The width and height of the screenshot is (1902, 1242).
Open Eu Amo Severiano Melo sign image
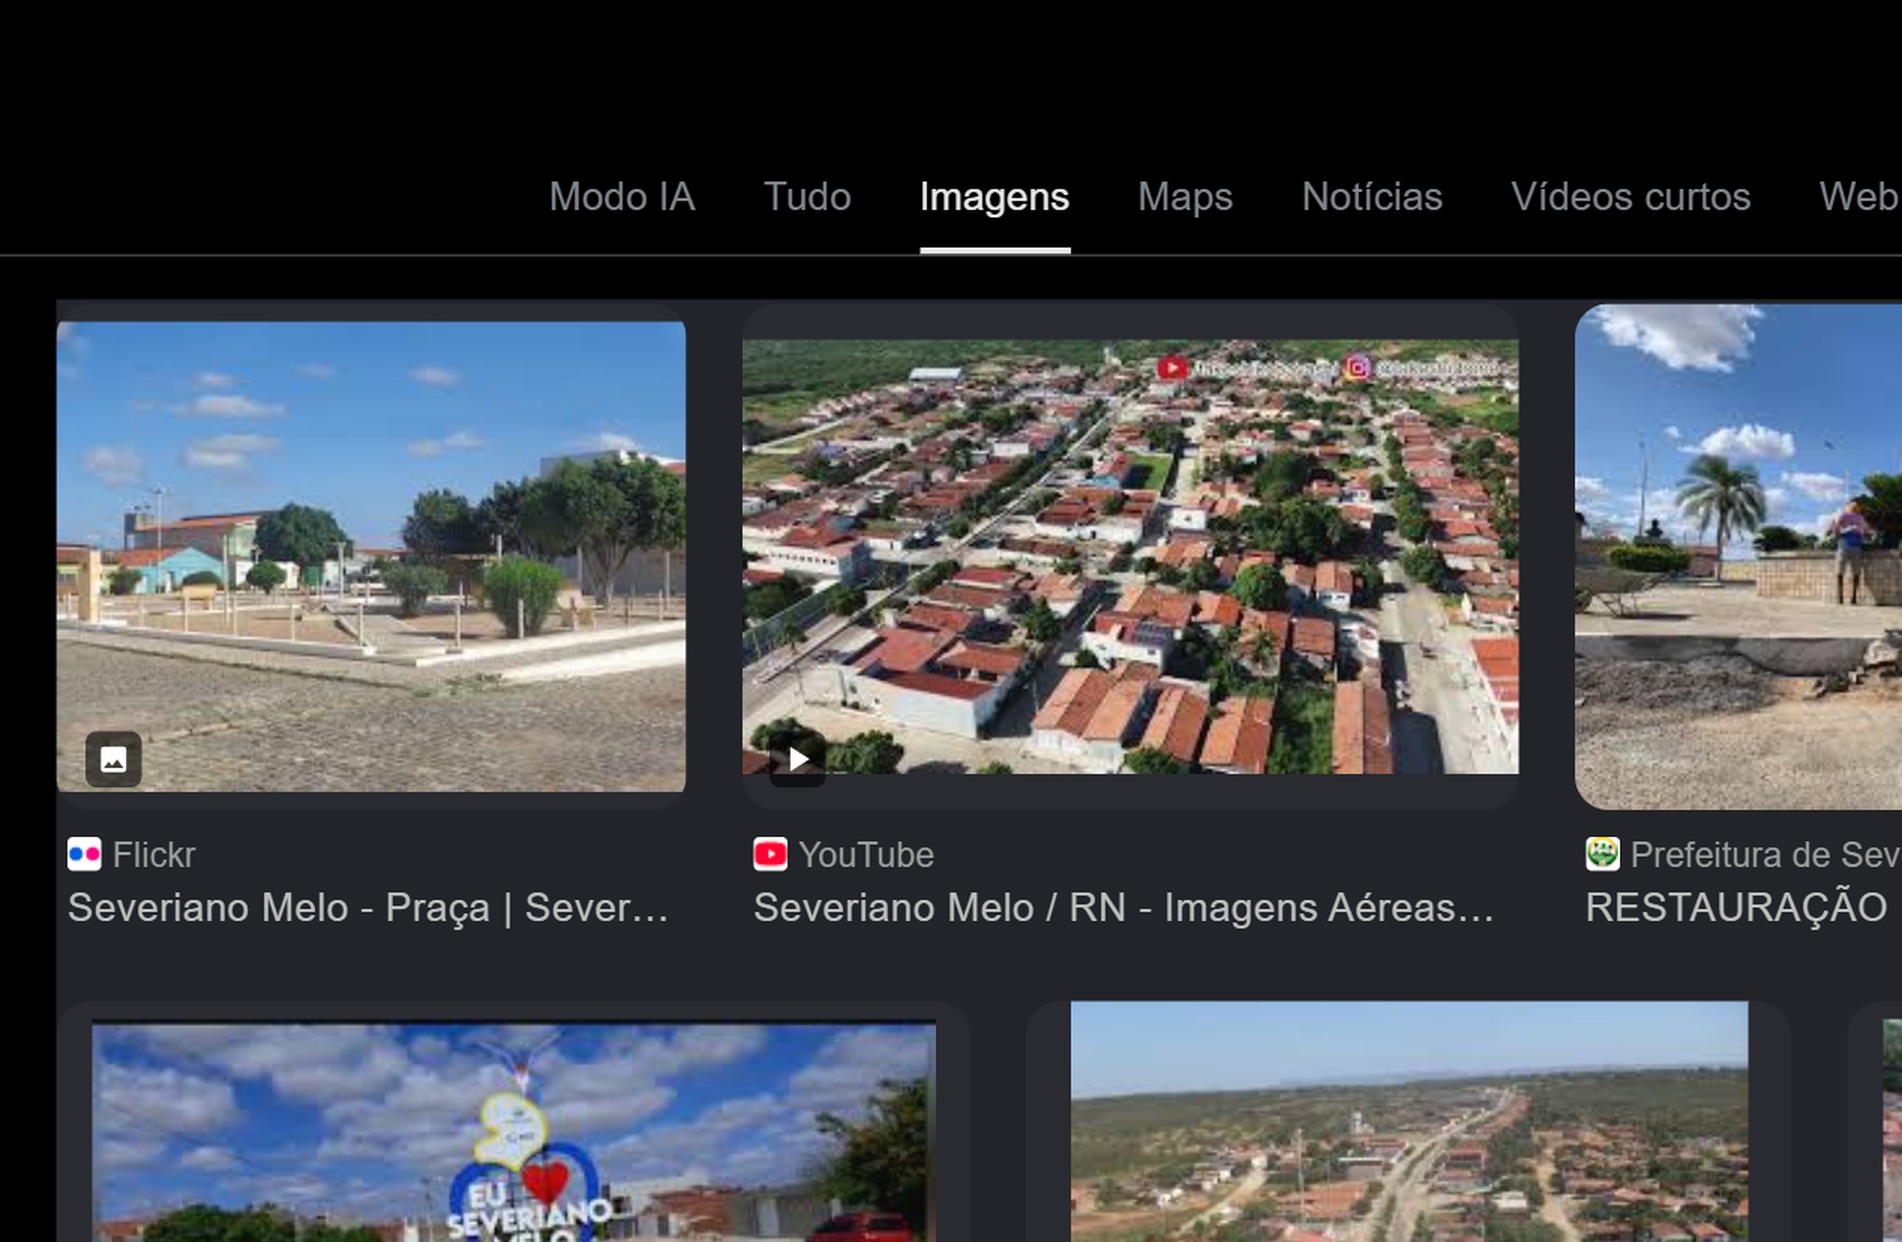(513, 1130)
